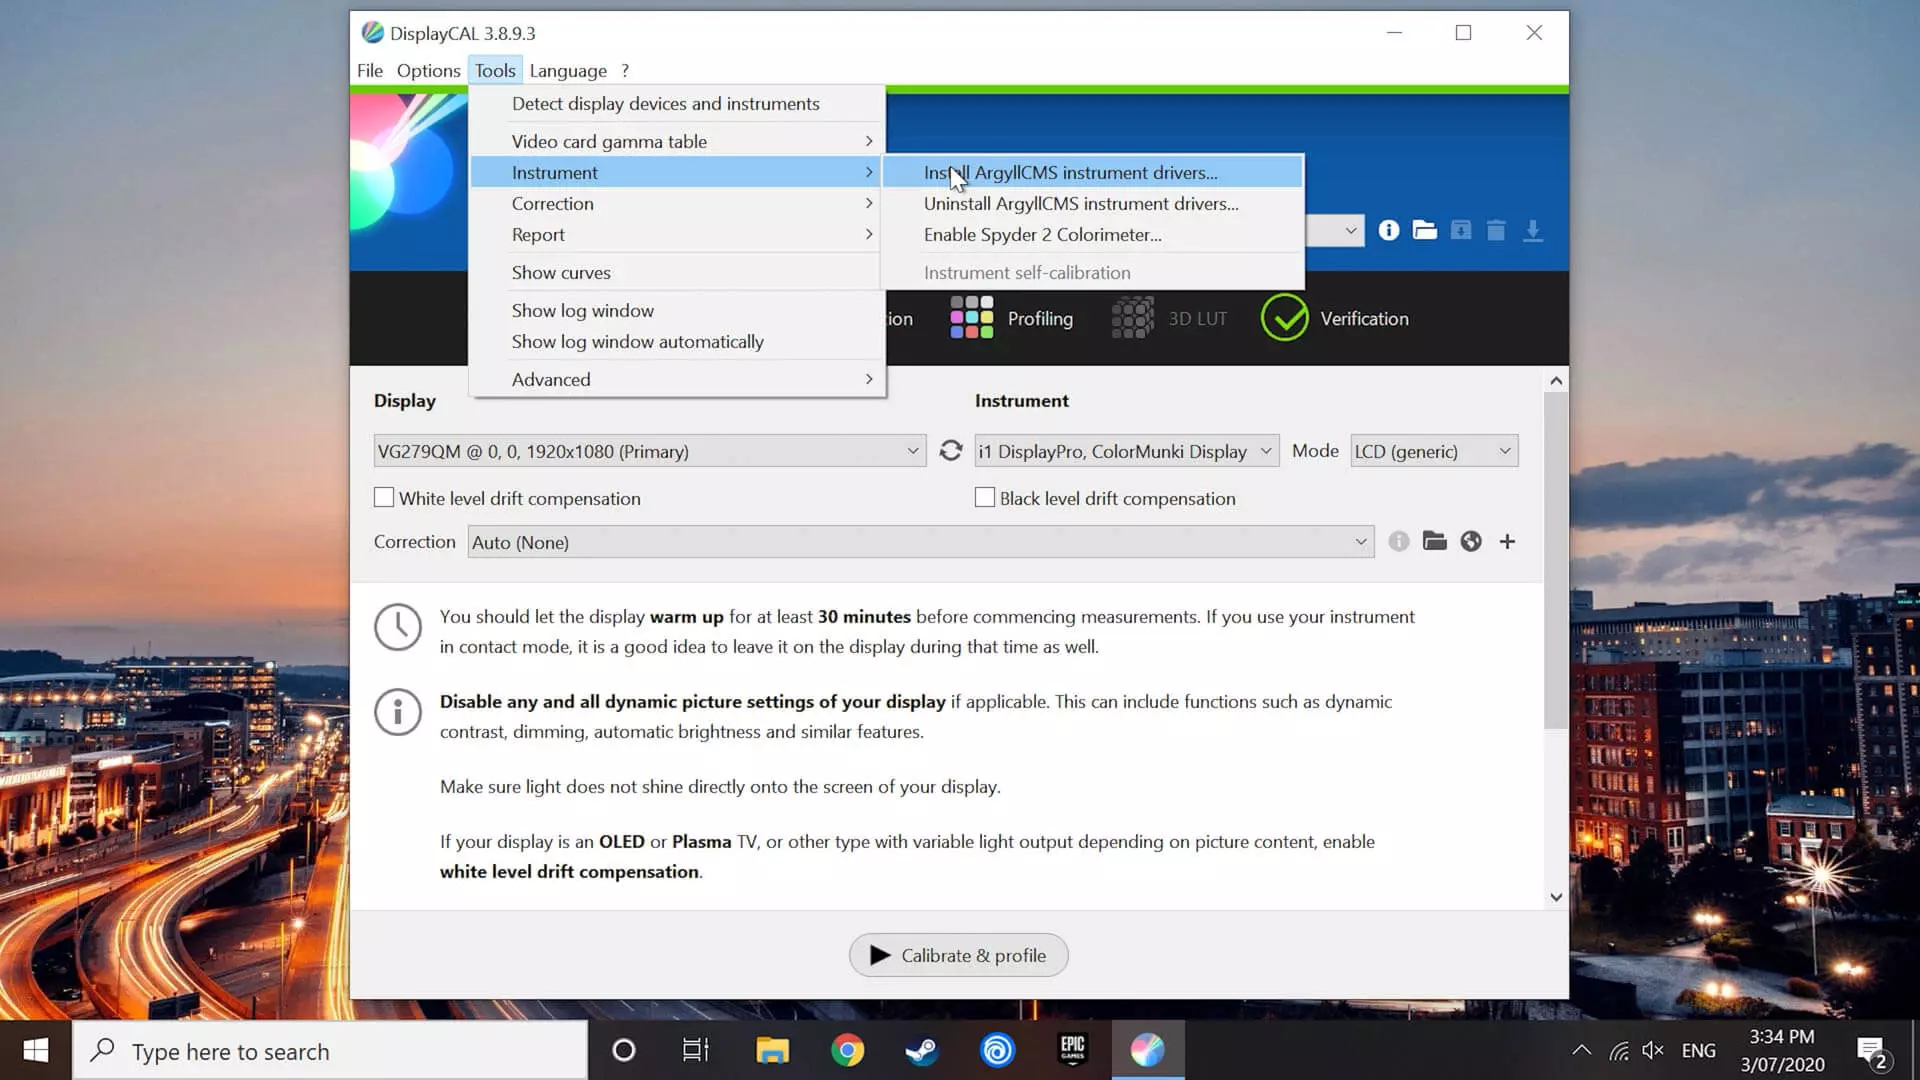Select Correction Auto None dropdown

pyautogui.click(x=920, y=541)
